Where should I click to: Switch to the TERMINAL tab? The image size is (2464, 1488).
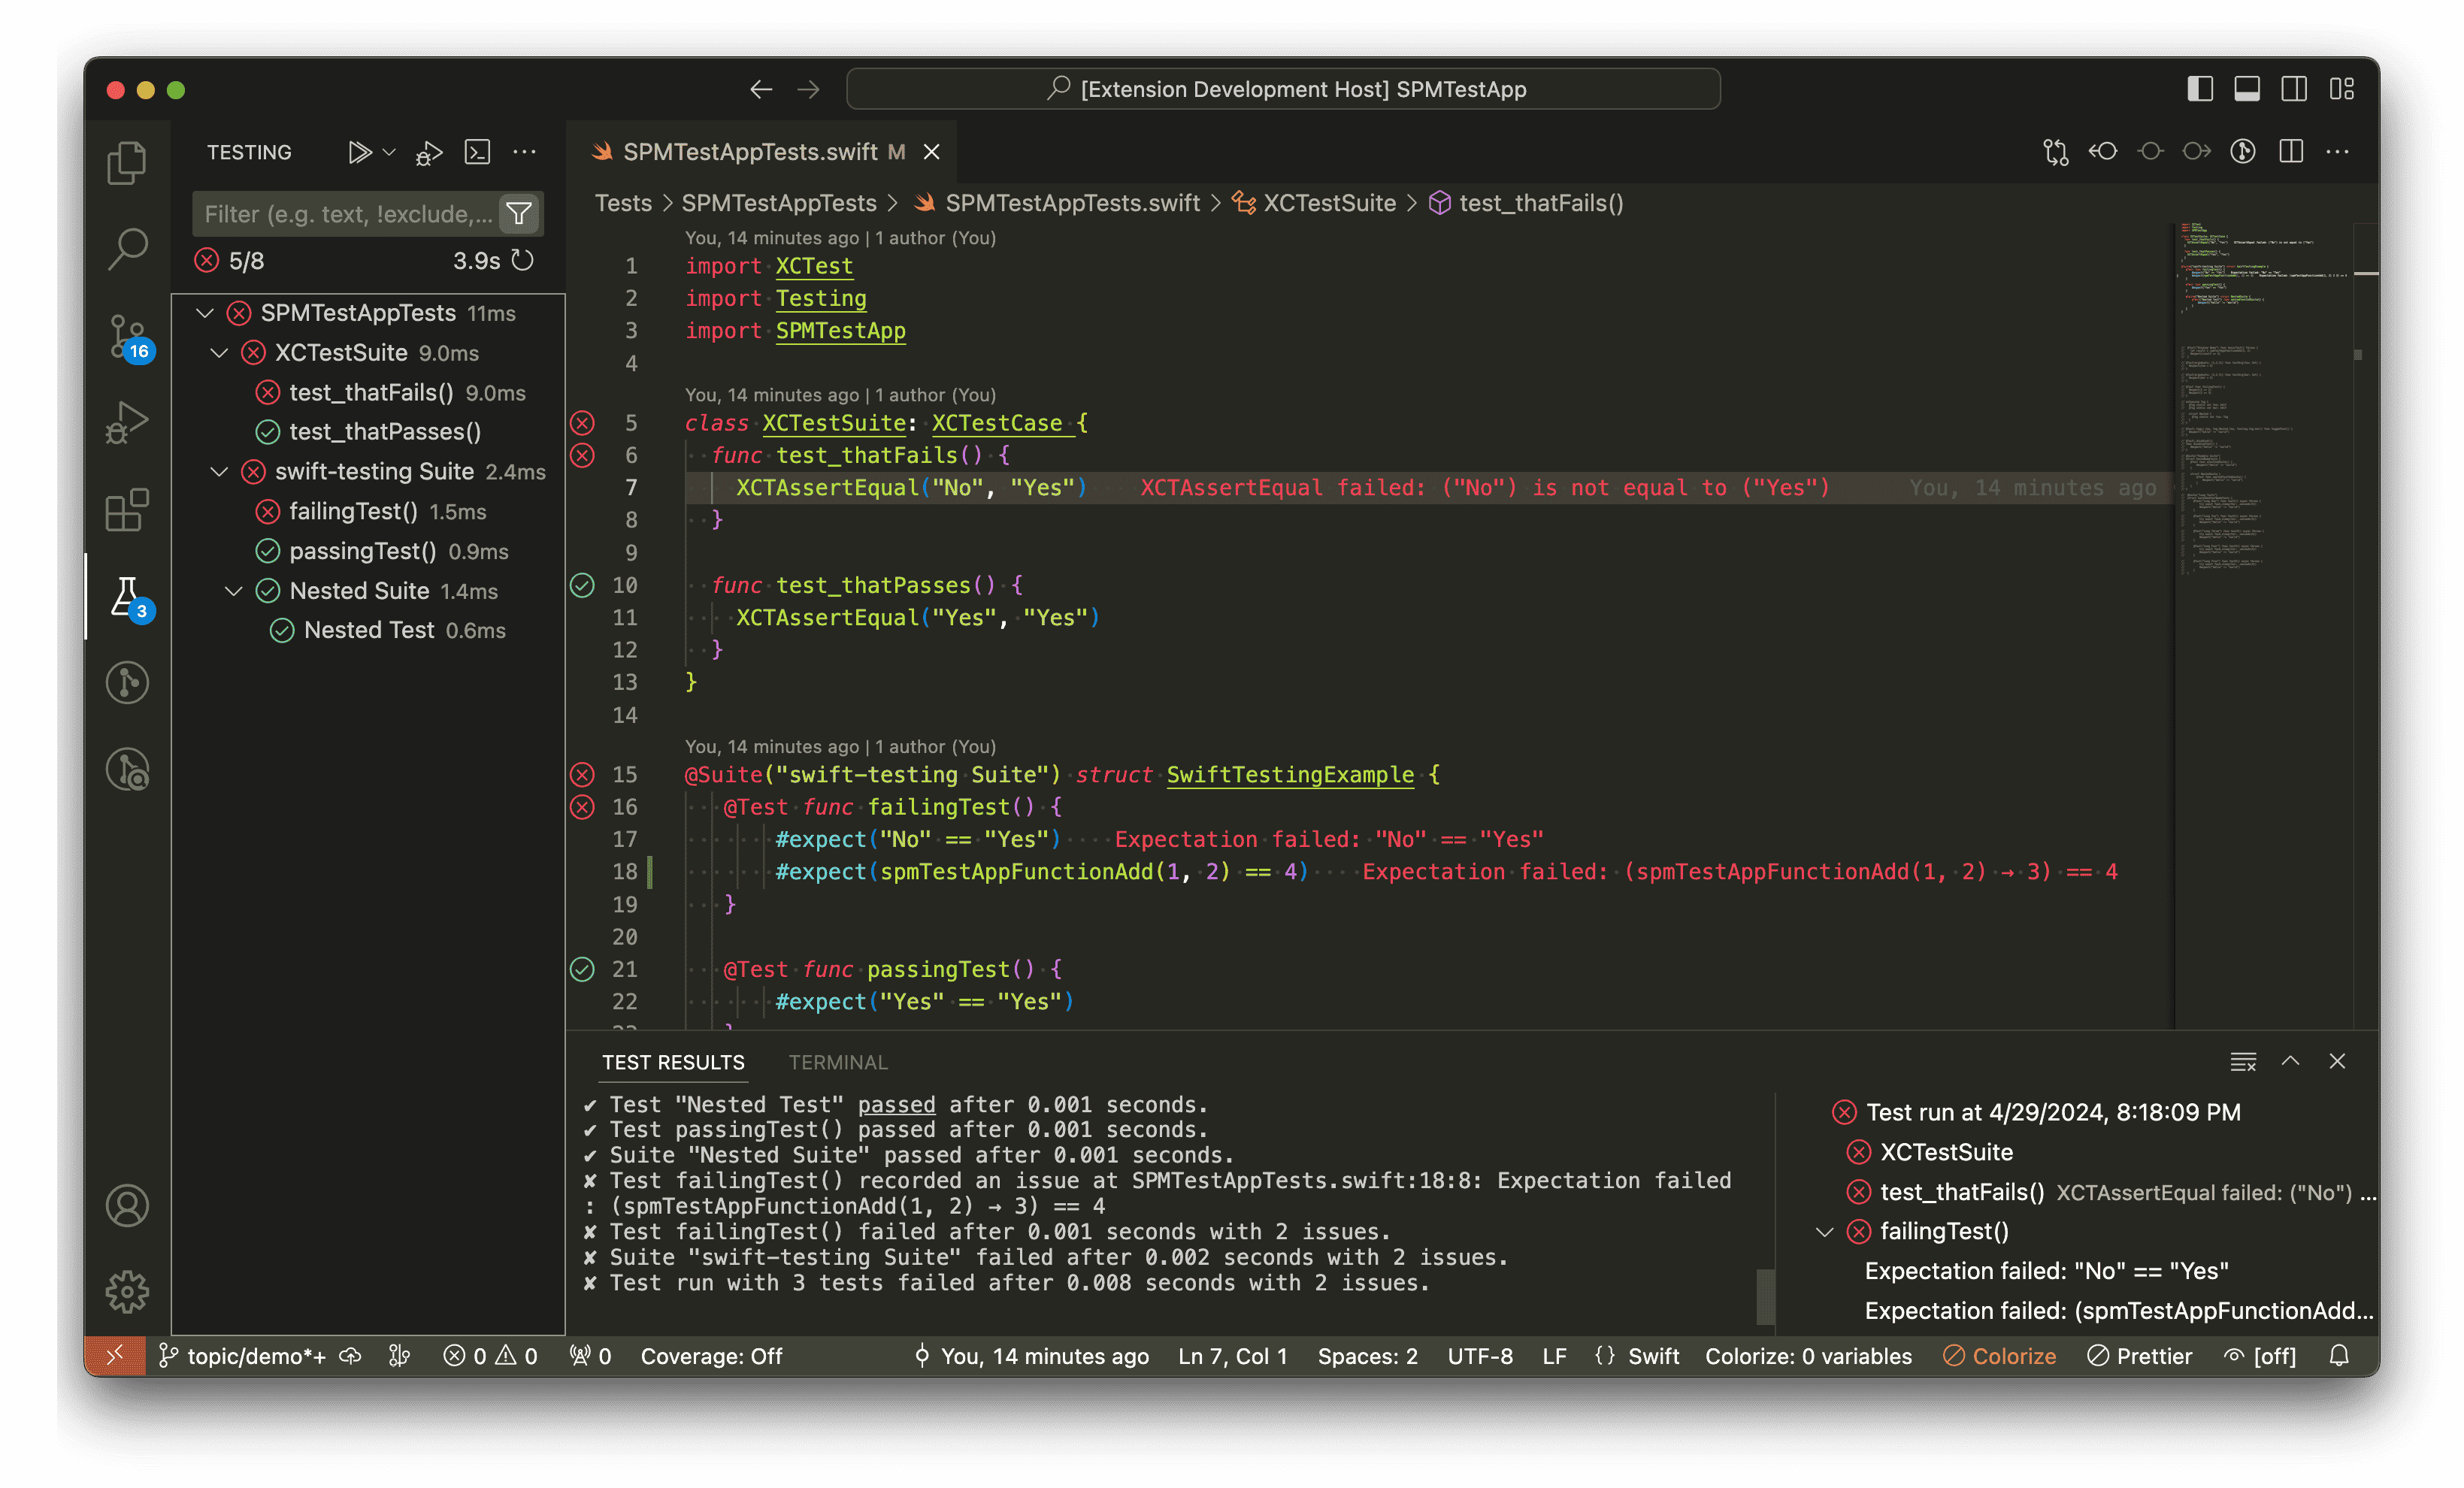(837, 1062)
